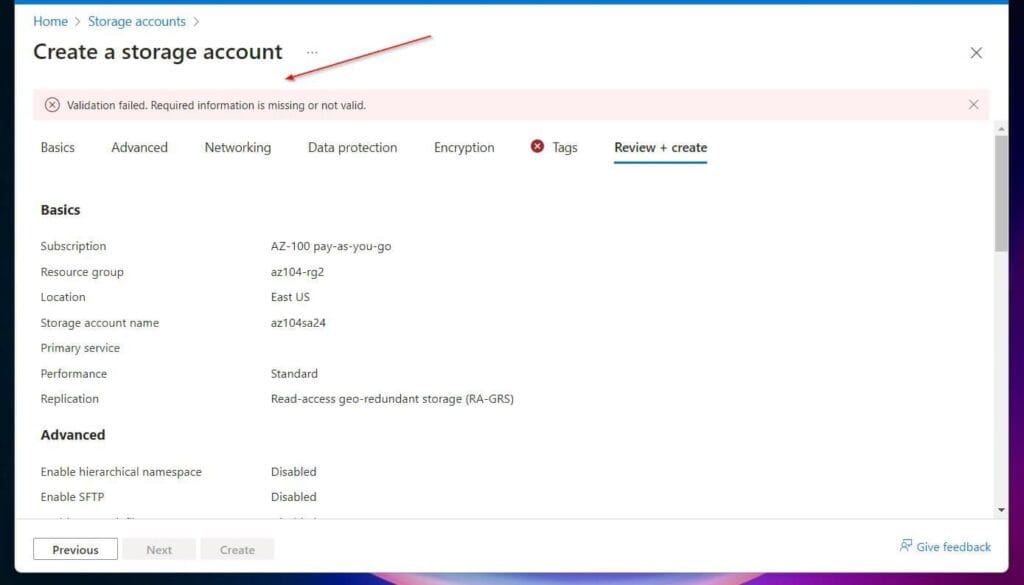
Task: Click the 'az104-rg2' resource group value
Action: (297, 272)
